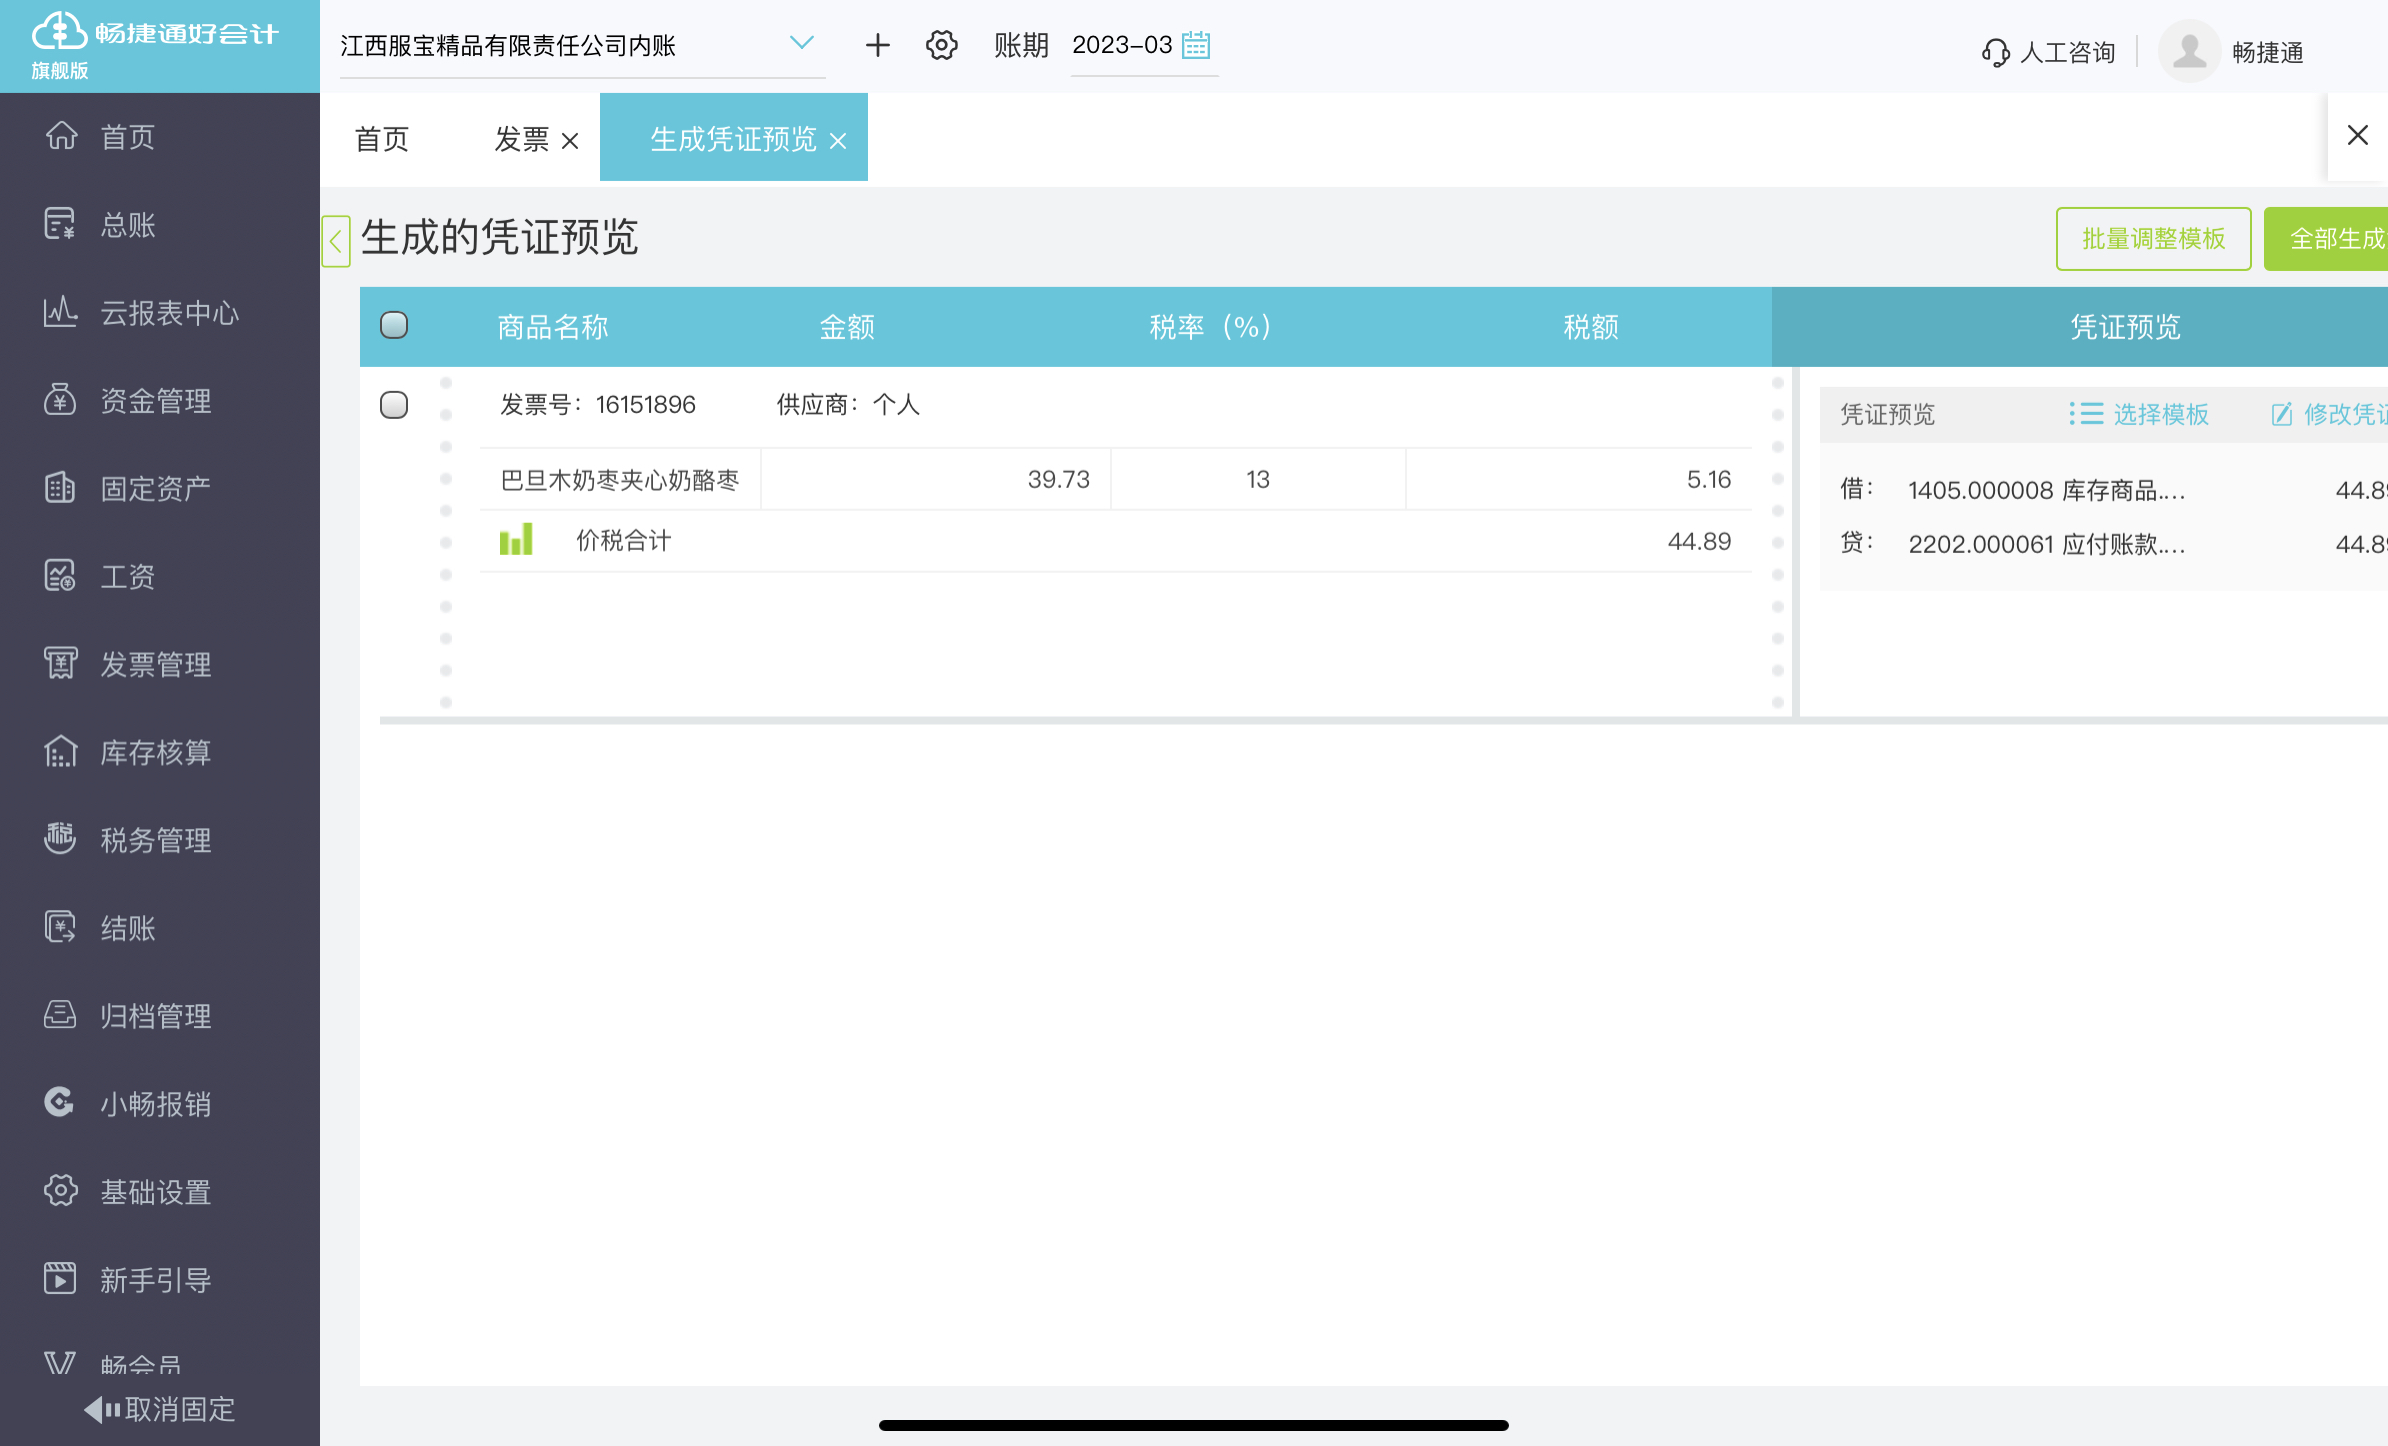Click the 批量调整模板 button
Image resolution: width=2388 pixels, height=1446 pixels.
[2151, 239]
